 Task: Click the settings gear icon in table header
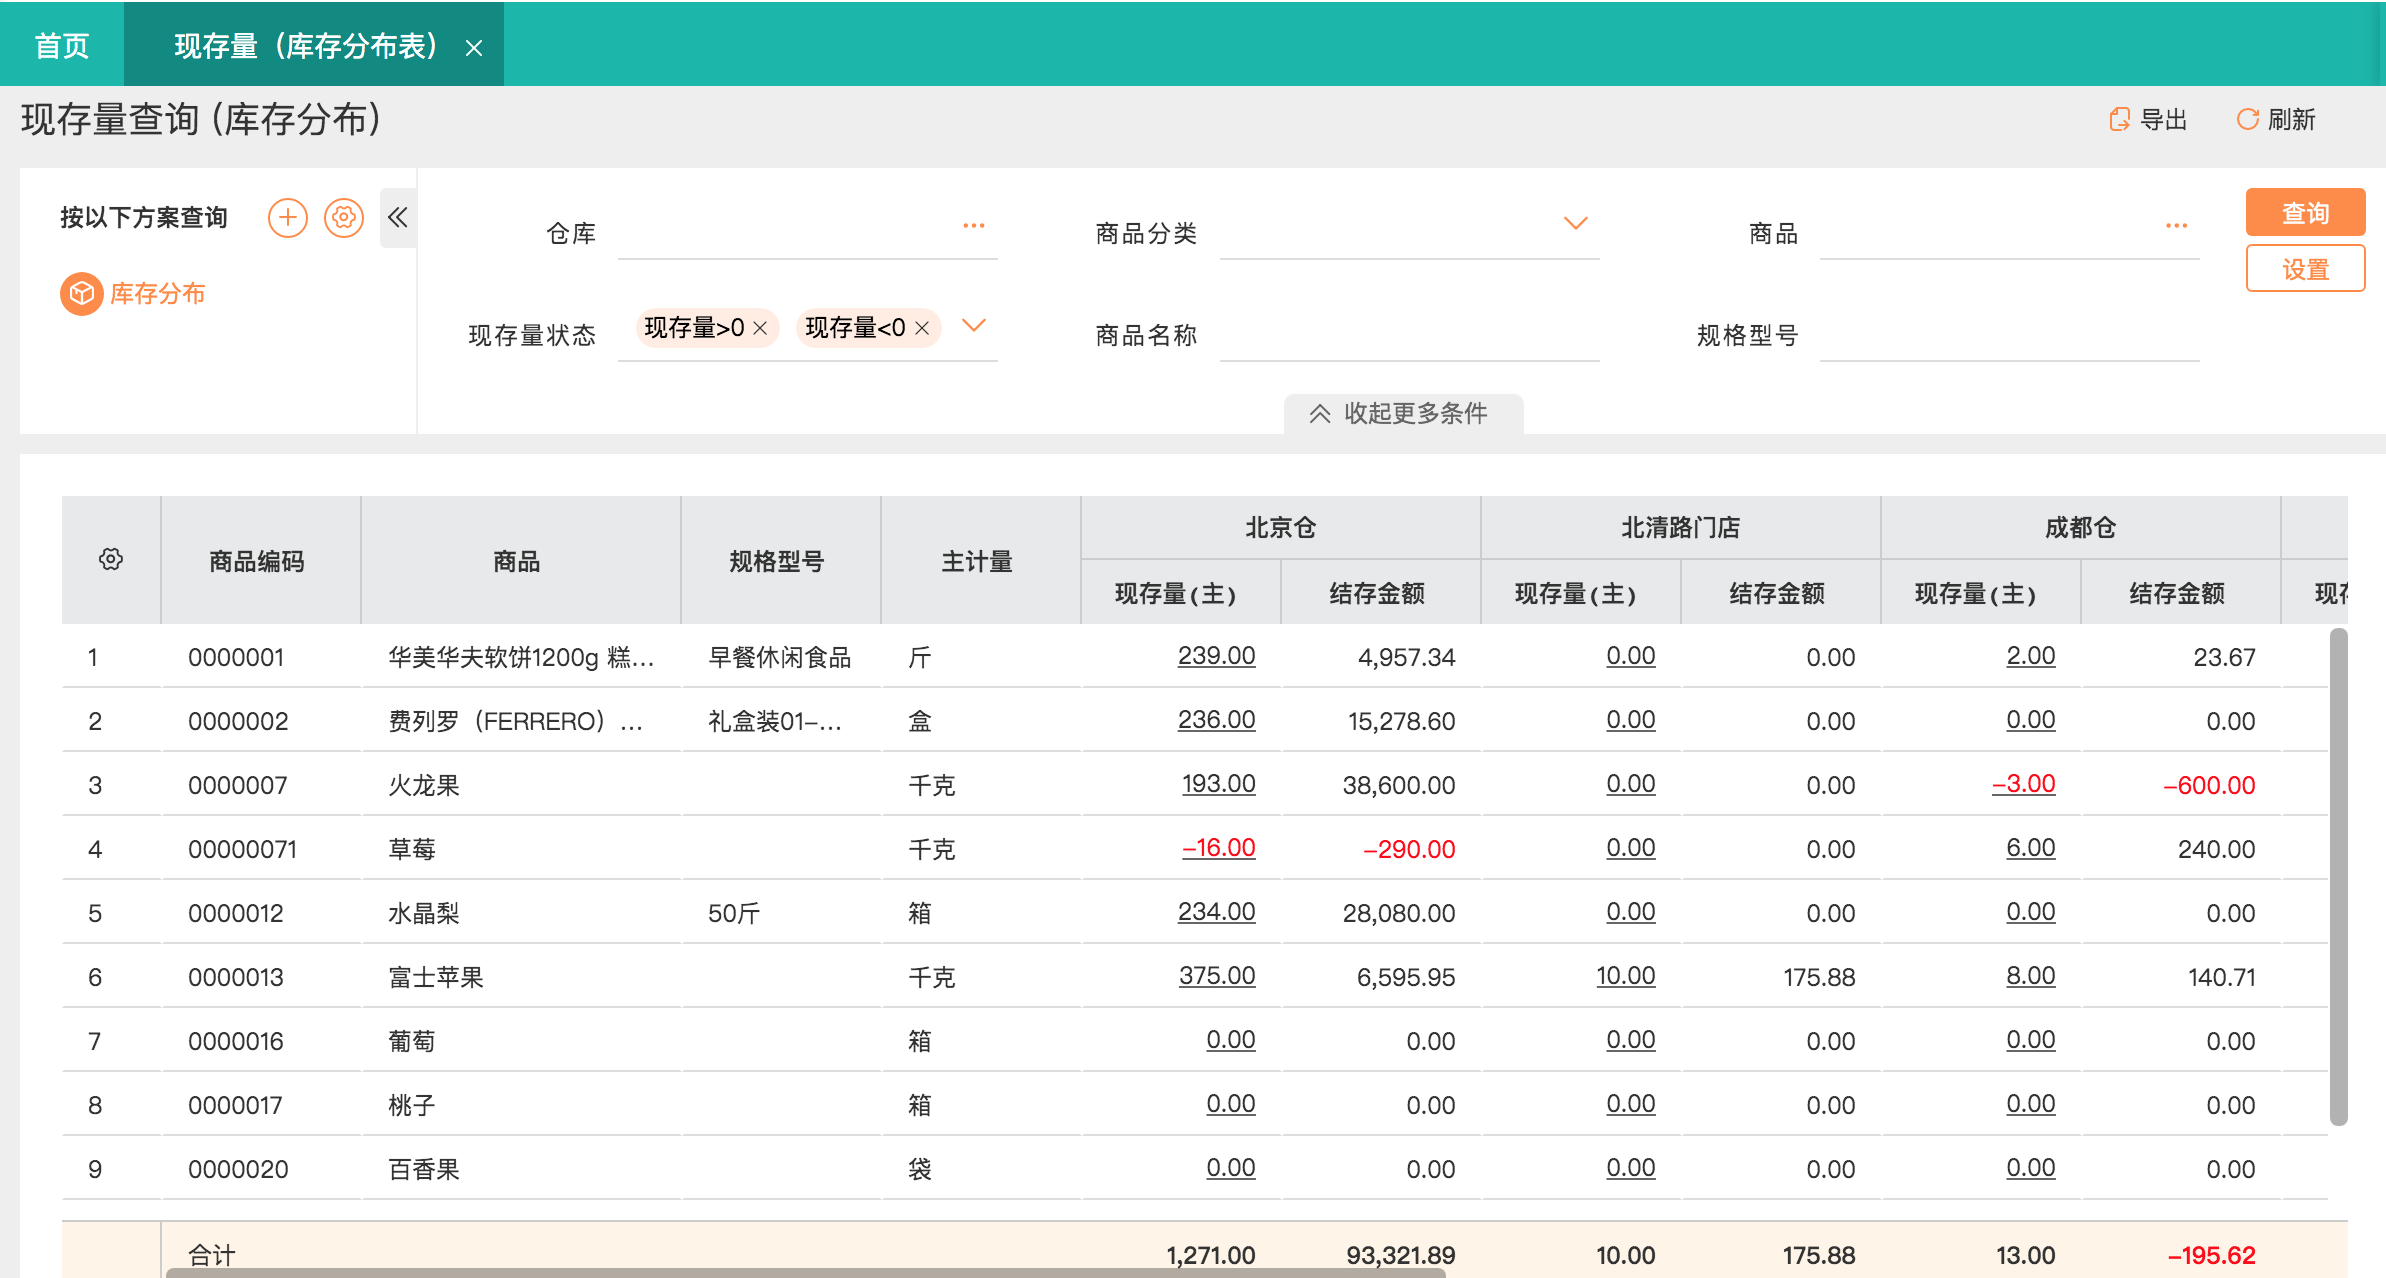(112, 562)
